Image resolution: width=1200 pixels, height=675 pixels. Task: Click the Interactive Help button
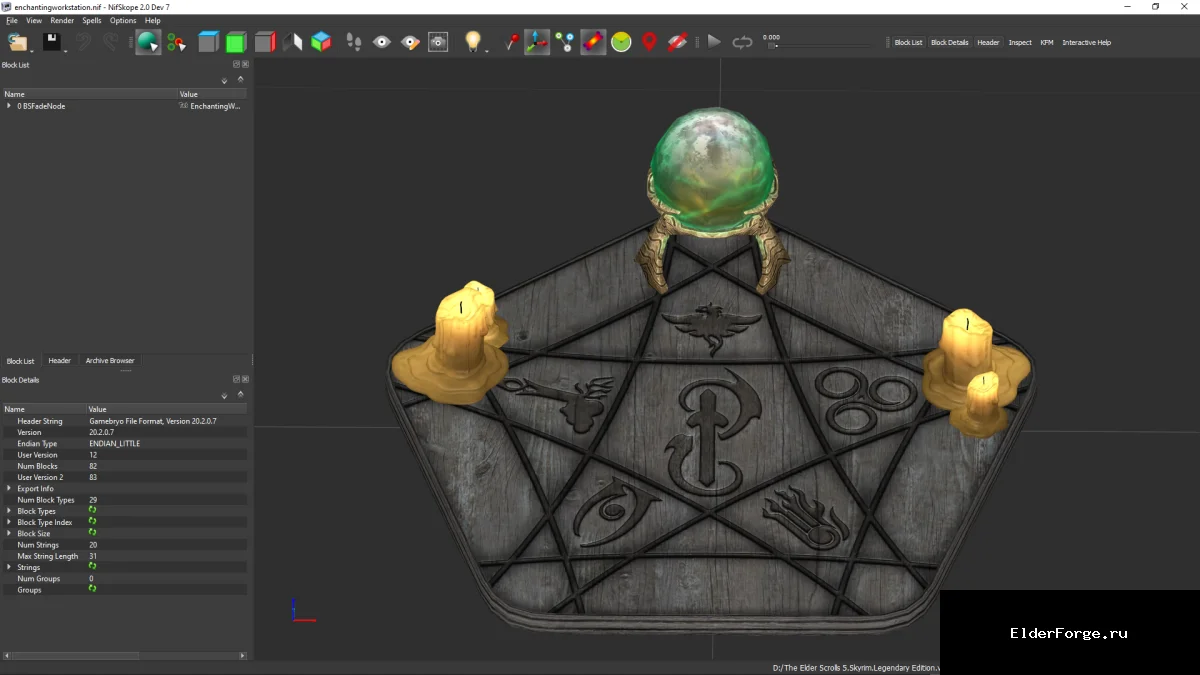[x=1086, y=42]
